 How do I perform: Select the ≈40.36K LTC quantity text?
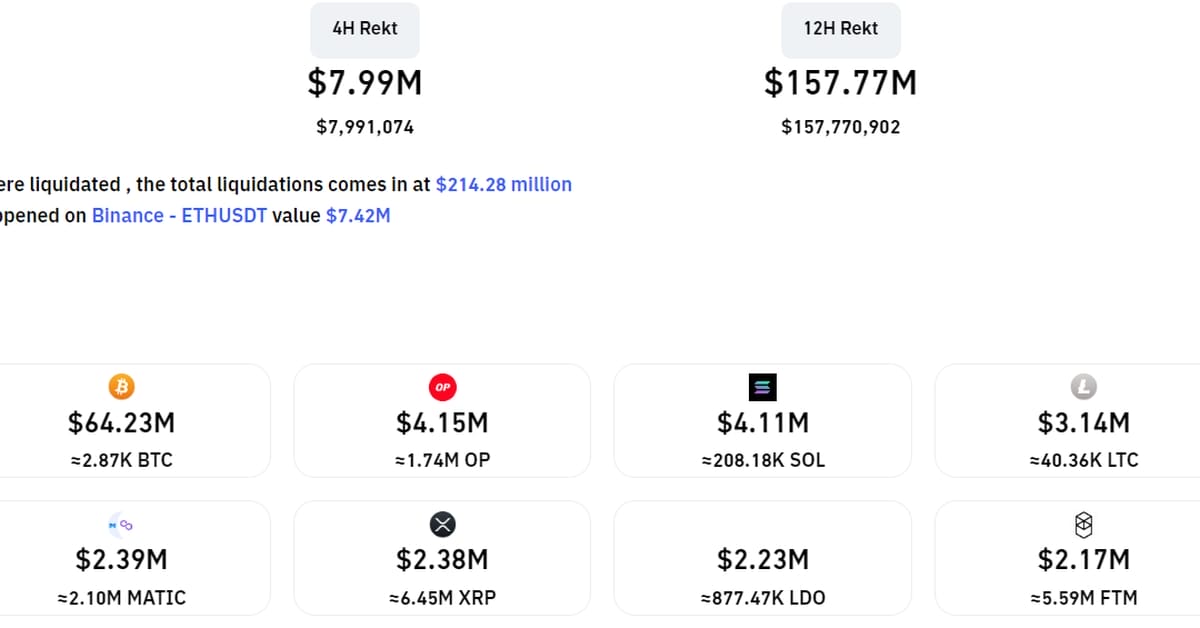click(1083, 461)
